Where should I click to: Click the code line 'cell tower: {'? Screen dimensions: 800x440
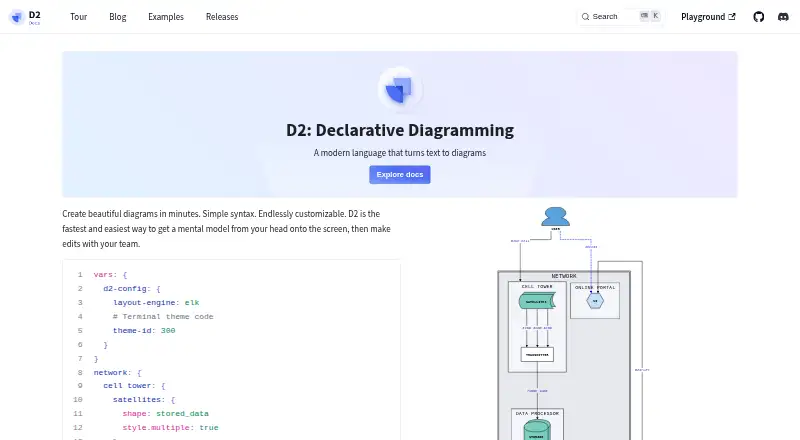[134, 386]
